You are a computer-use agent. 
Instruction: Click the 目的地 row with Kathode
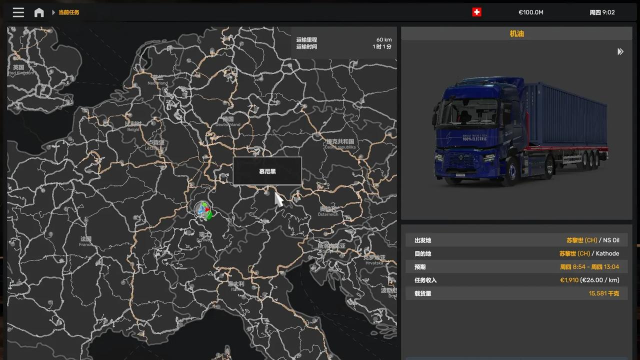[516, 253]
